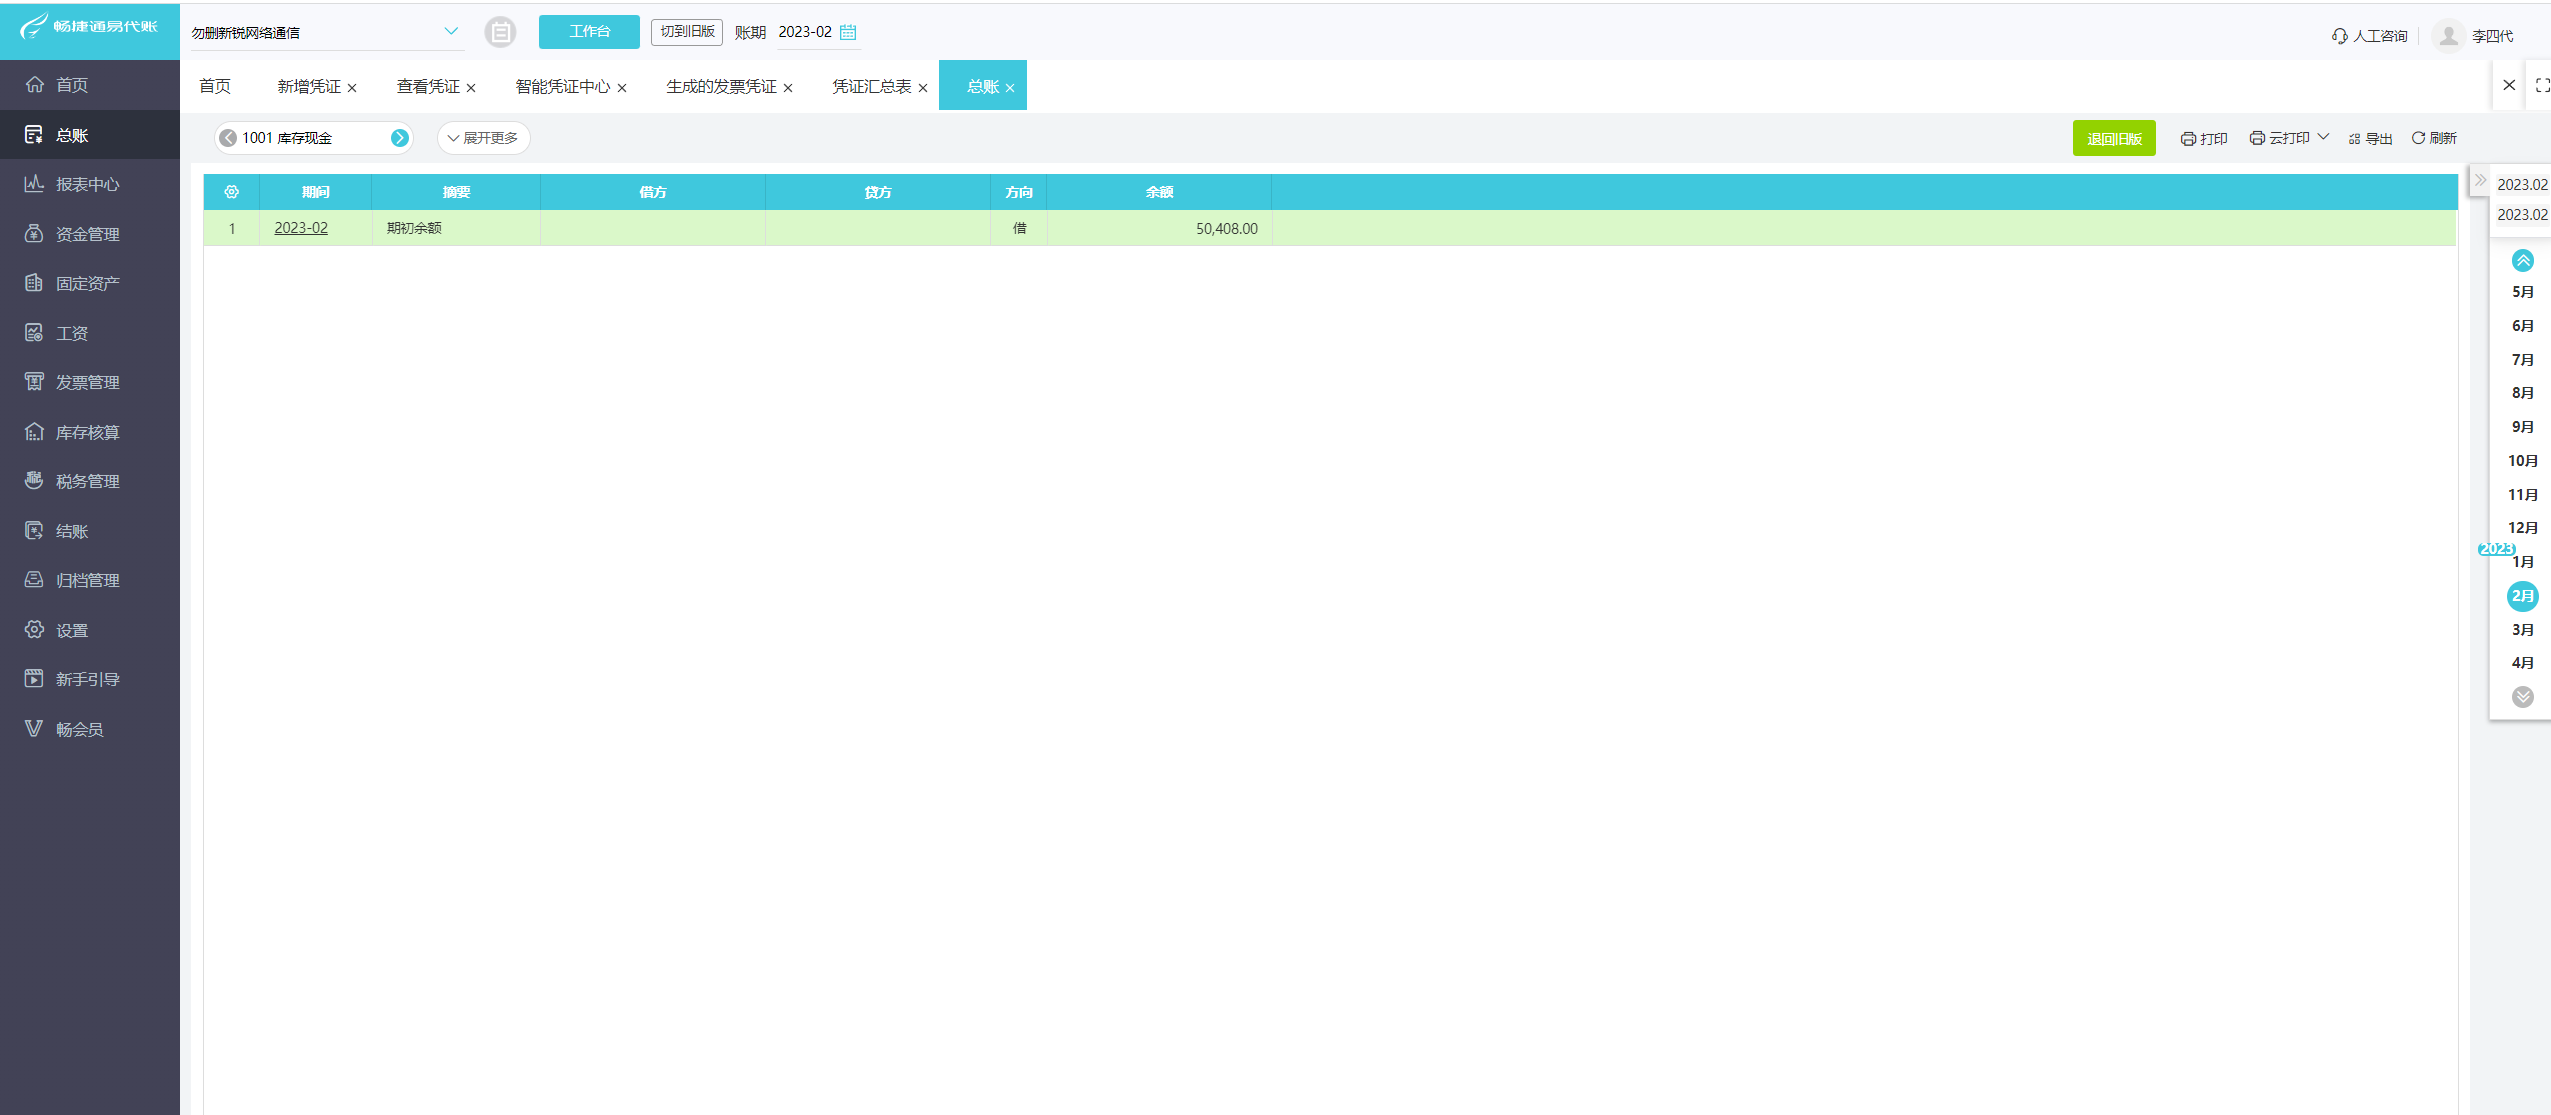Click the 2023-02 period link
Image resolution: width=2551 pixels, height=1115 pixels.
tap(299, 228)
